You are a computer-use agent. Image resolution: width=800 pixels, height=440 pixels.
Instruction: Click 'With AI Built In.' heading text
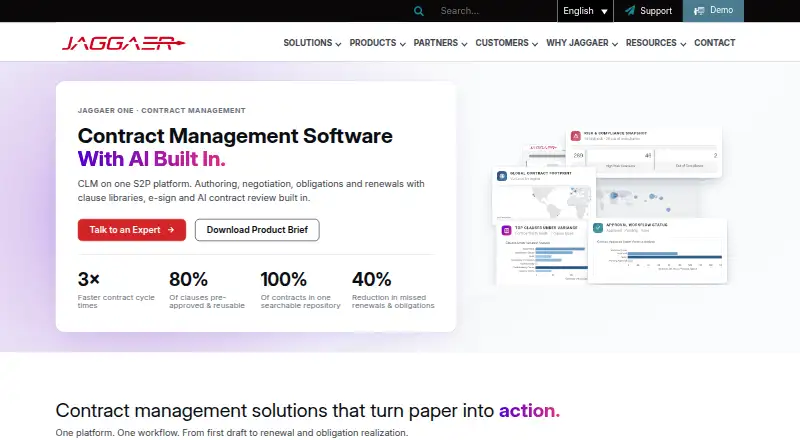click(x=152, y=159)
